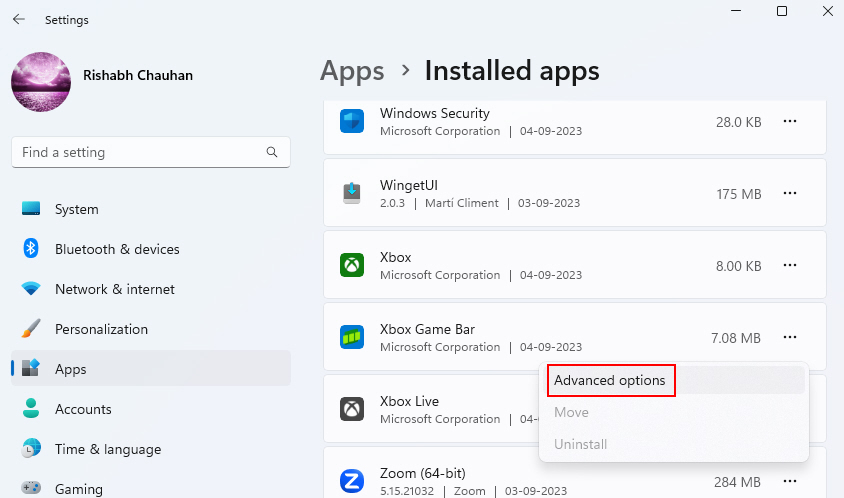
Task: Click the Rishabh Chauhan account name
Action: (x=138, y=75)
